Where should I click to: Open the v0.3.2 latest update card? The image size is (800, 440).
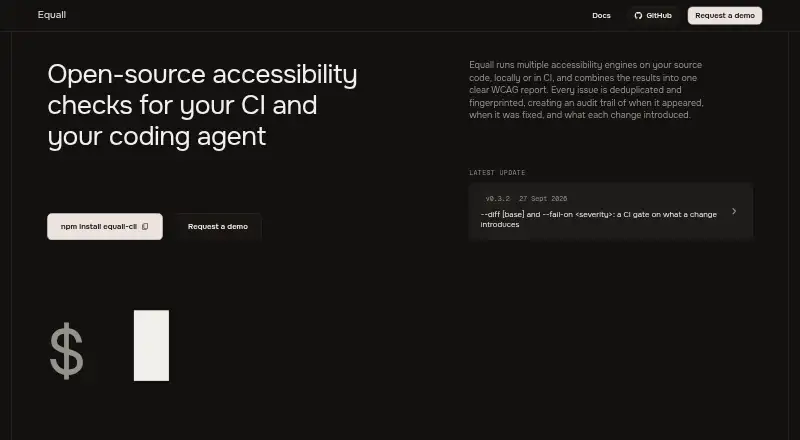(611, 211)
